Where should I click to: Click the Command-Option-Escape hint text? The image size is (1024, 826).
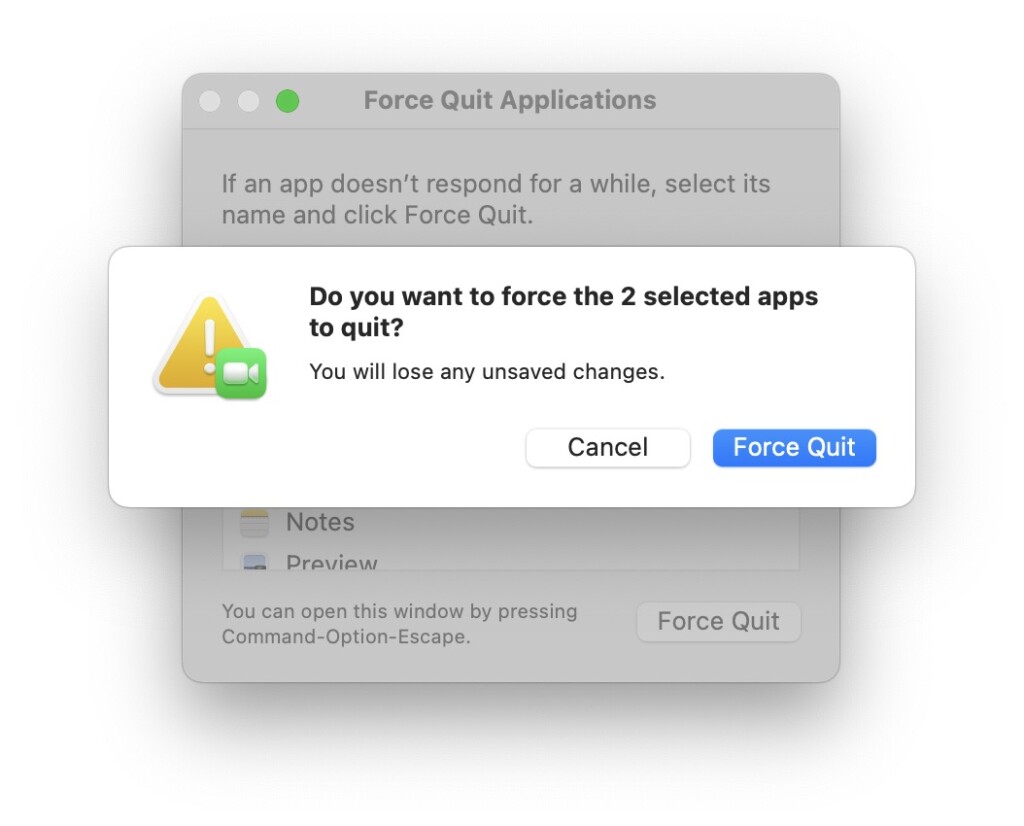click(345, 637)
